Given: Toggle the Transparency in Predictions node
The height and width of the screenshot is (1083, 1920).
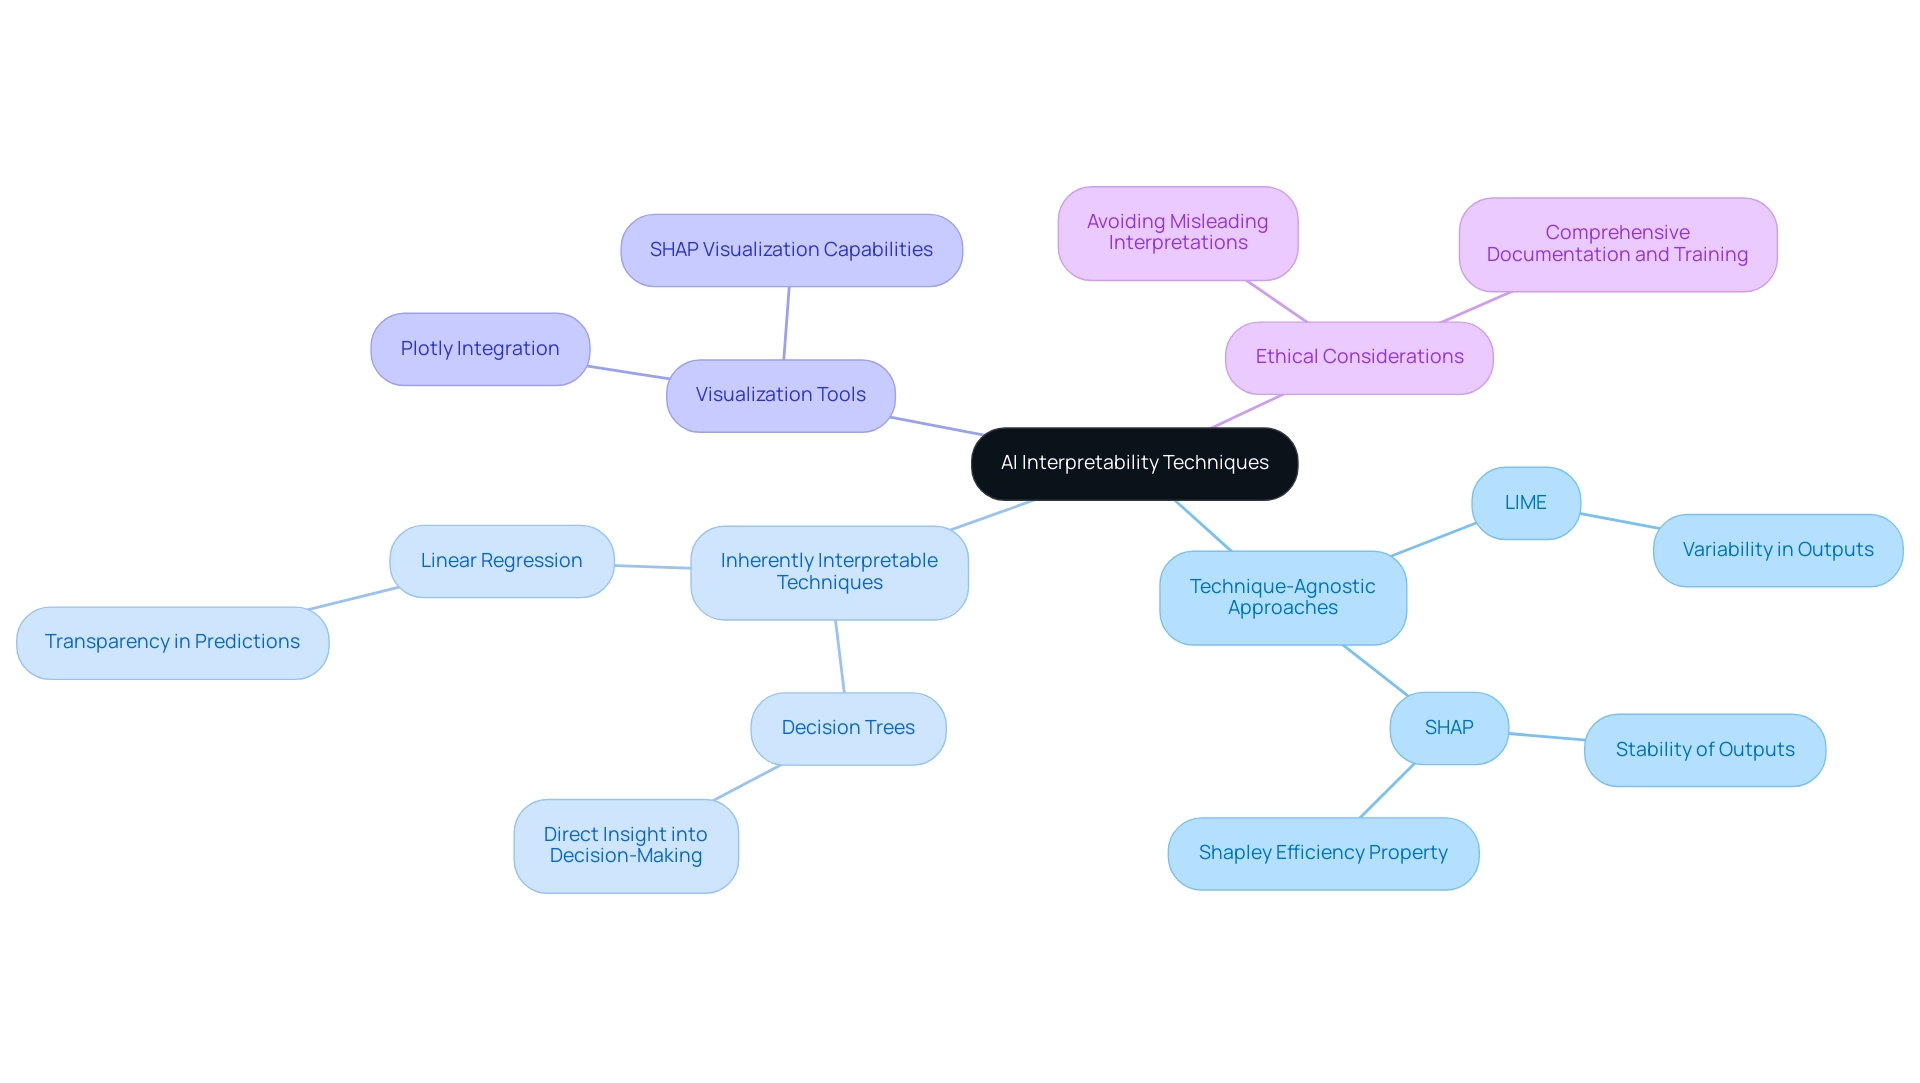Looking at the screenshot, I should coord(171,640).
